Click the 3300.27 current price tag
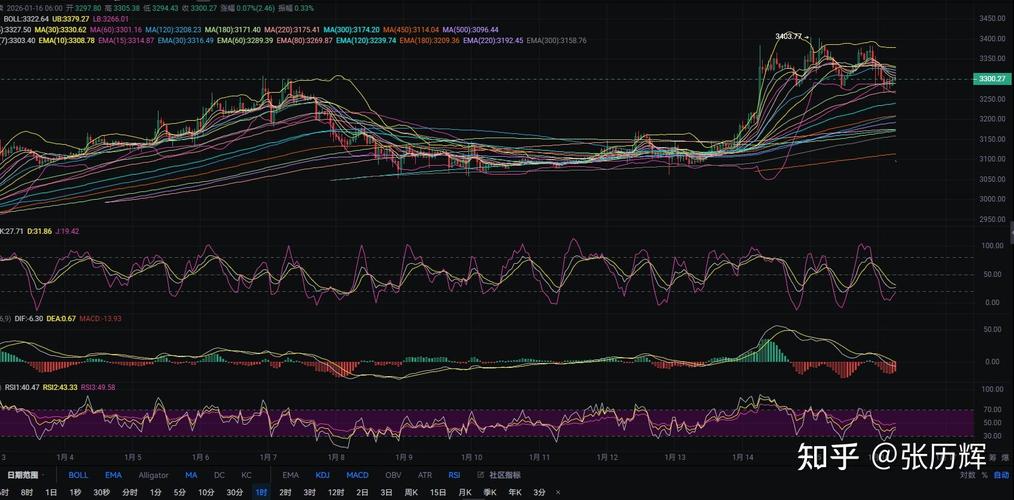1014x500 pixels. tap(990, 78)
